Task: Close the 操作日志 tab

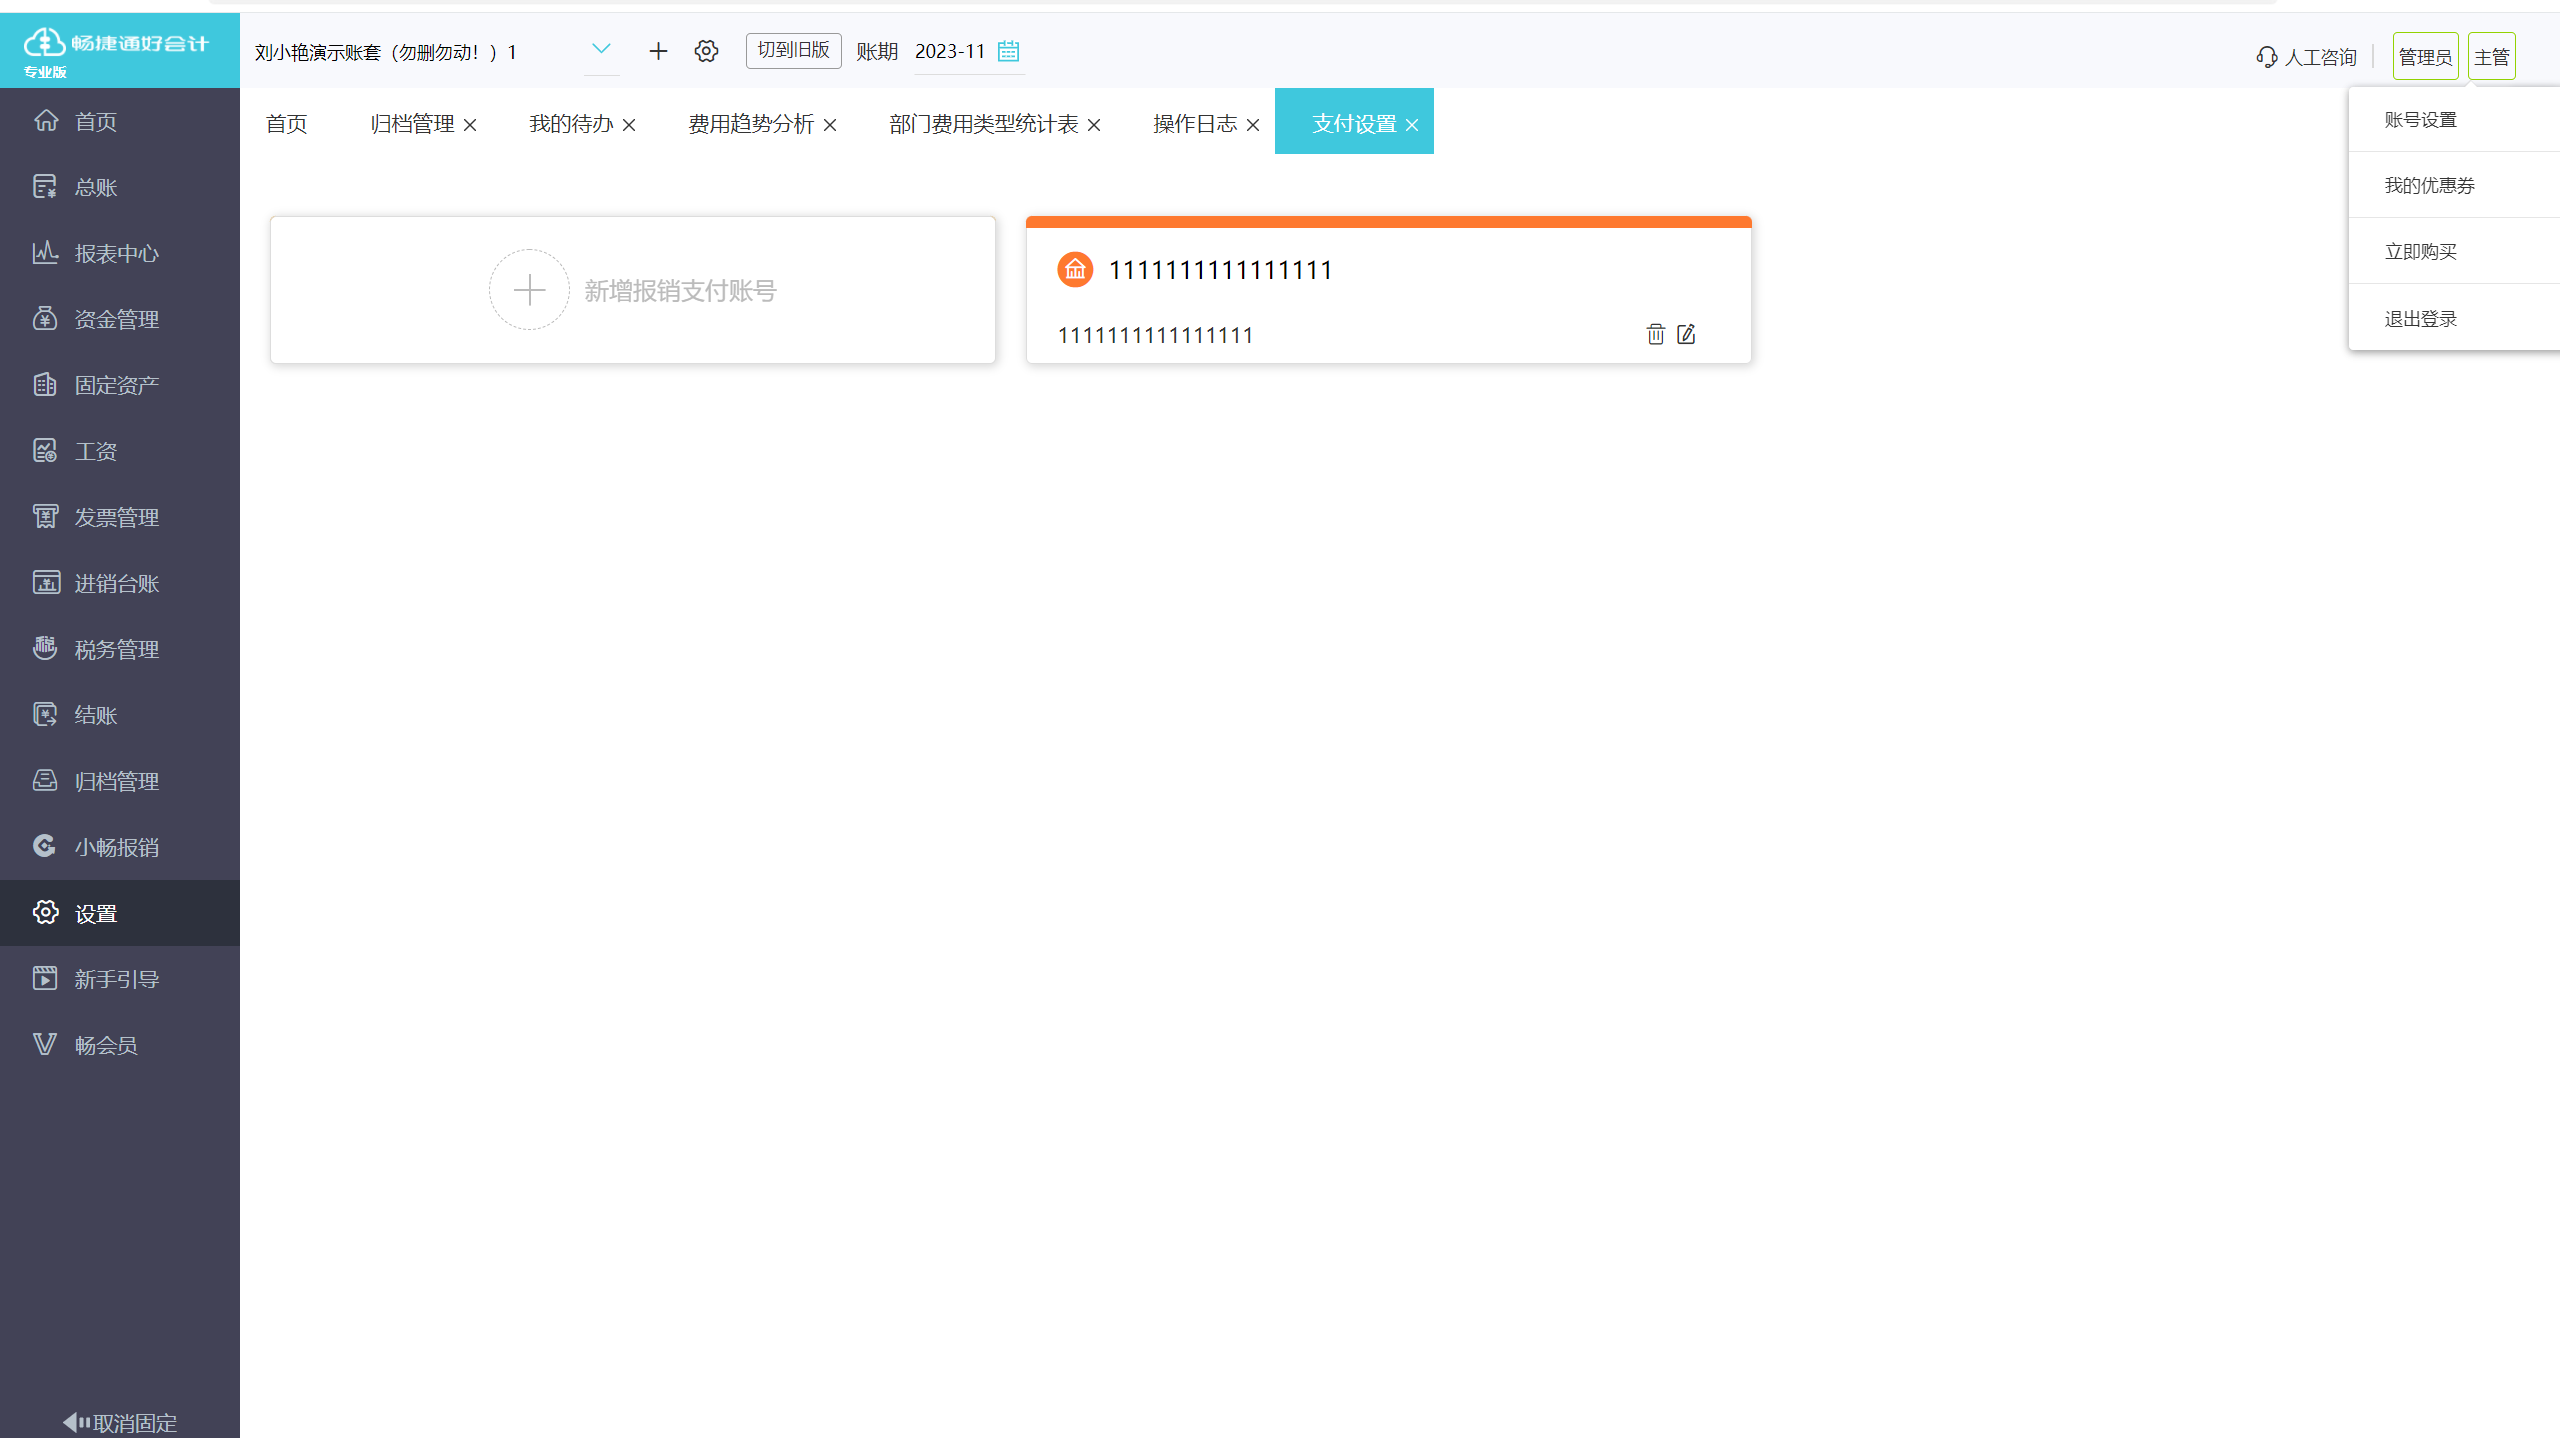Action: pos(1254,123)
